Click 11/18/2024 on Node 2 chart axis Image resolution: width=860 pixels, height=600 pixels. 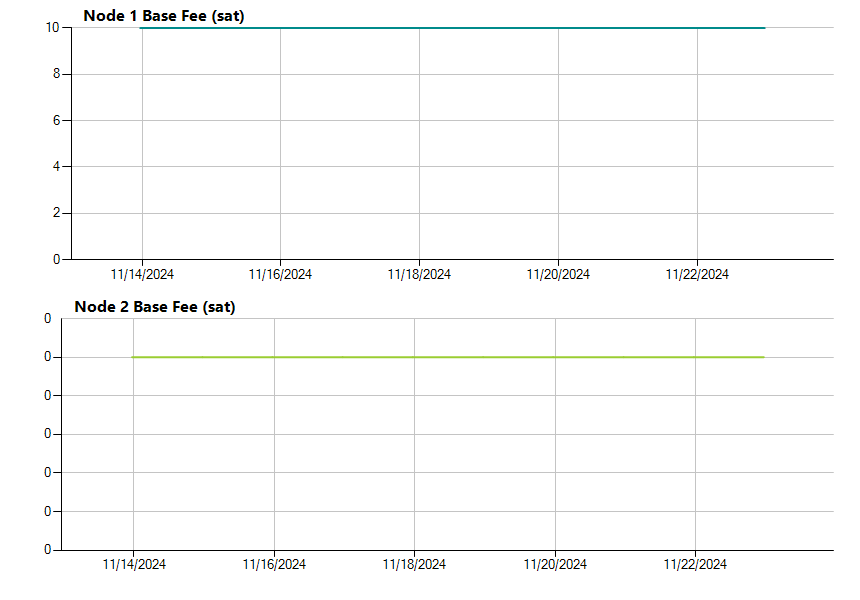point(414,565)
